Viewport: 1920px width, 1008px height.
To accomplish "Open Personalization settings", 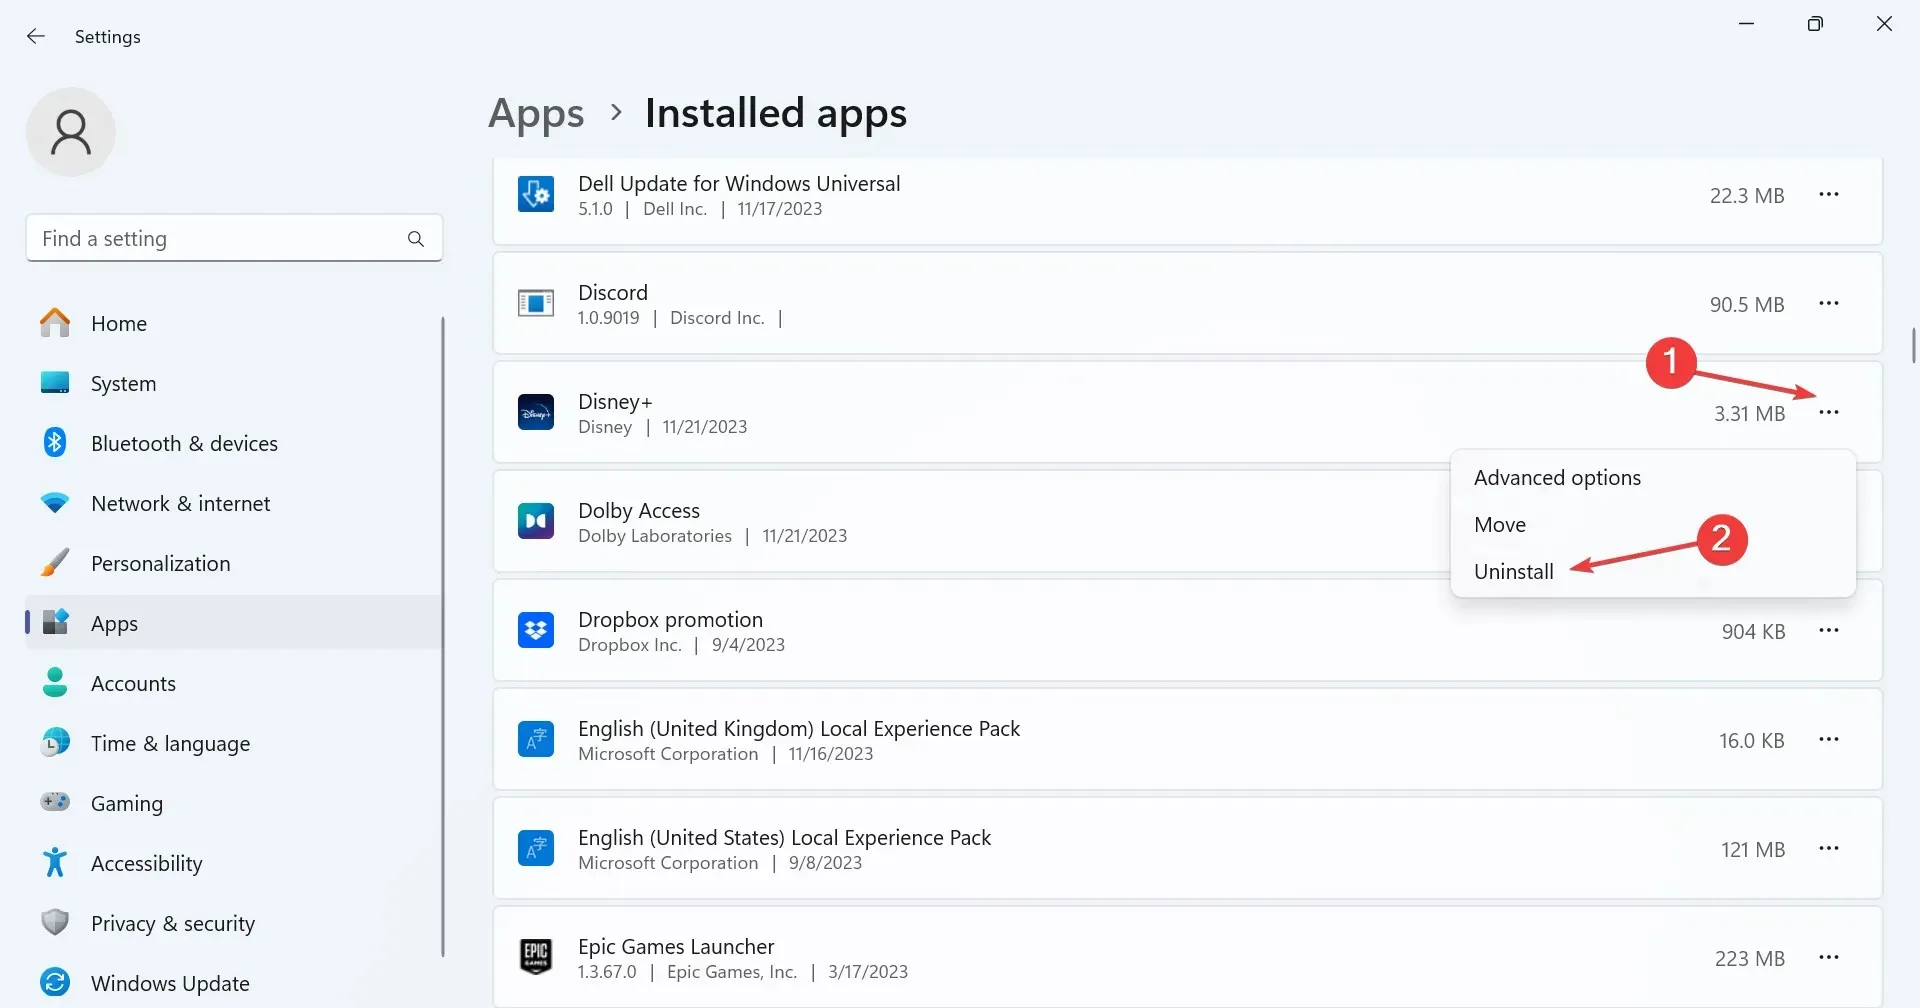I will pyautogui.click(x=234, y=563).
